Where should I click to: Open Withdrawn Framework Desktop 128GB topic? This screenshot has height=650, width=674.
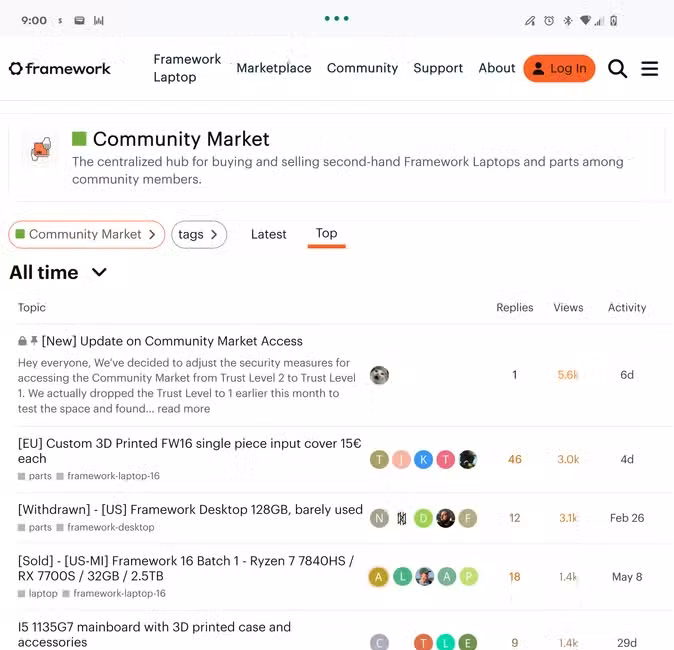(x=190, y=509)
